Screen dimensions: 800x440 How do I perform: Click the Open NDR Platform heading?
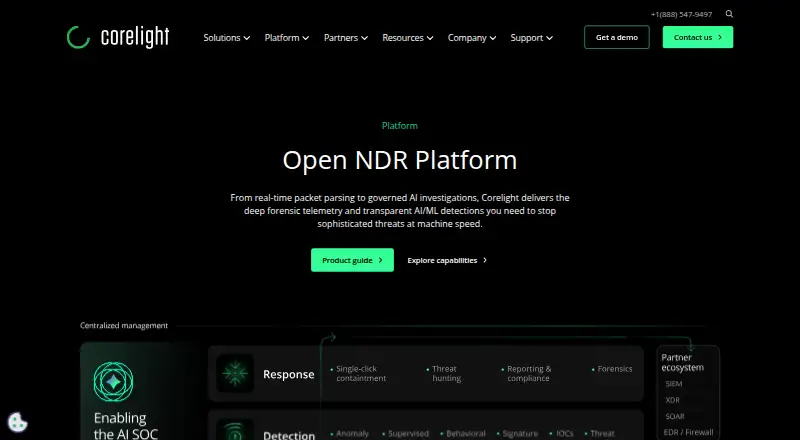point(400,160)
